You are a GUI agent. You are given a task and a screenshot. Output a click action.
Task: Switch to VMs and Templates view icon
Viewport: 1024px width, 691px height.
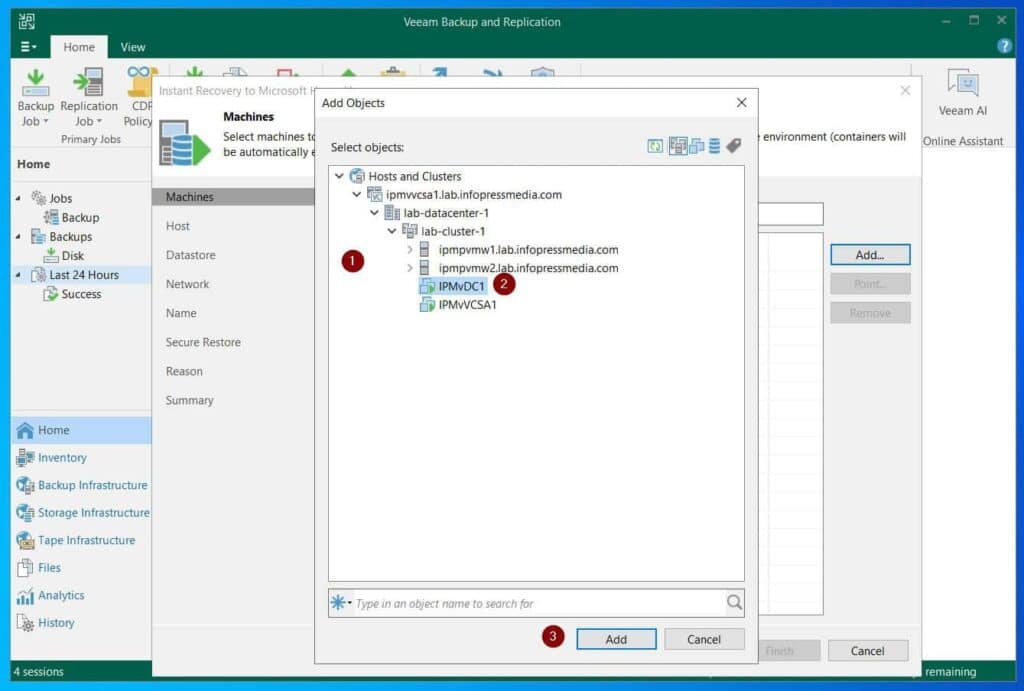click(x=697, y=146)
